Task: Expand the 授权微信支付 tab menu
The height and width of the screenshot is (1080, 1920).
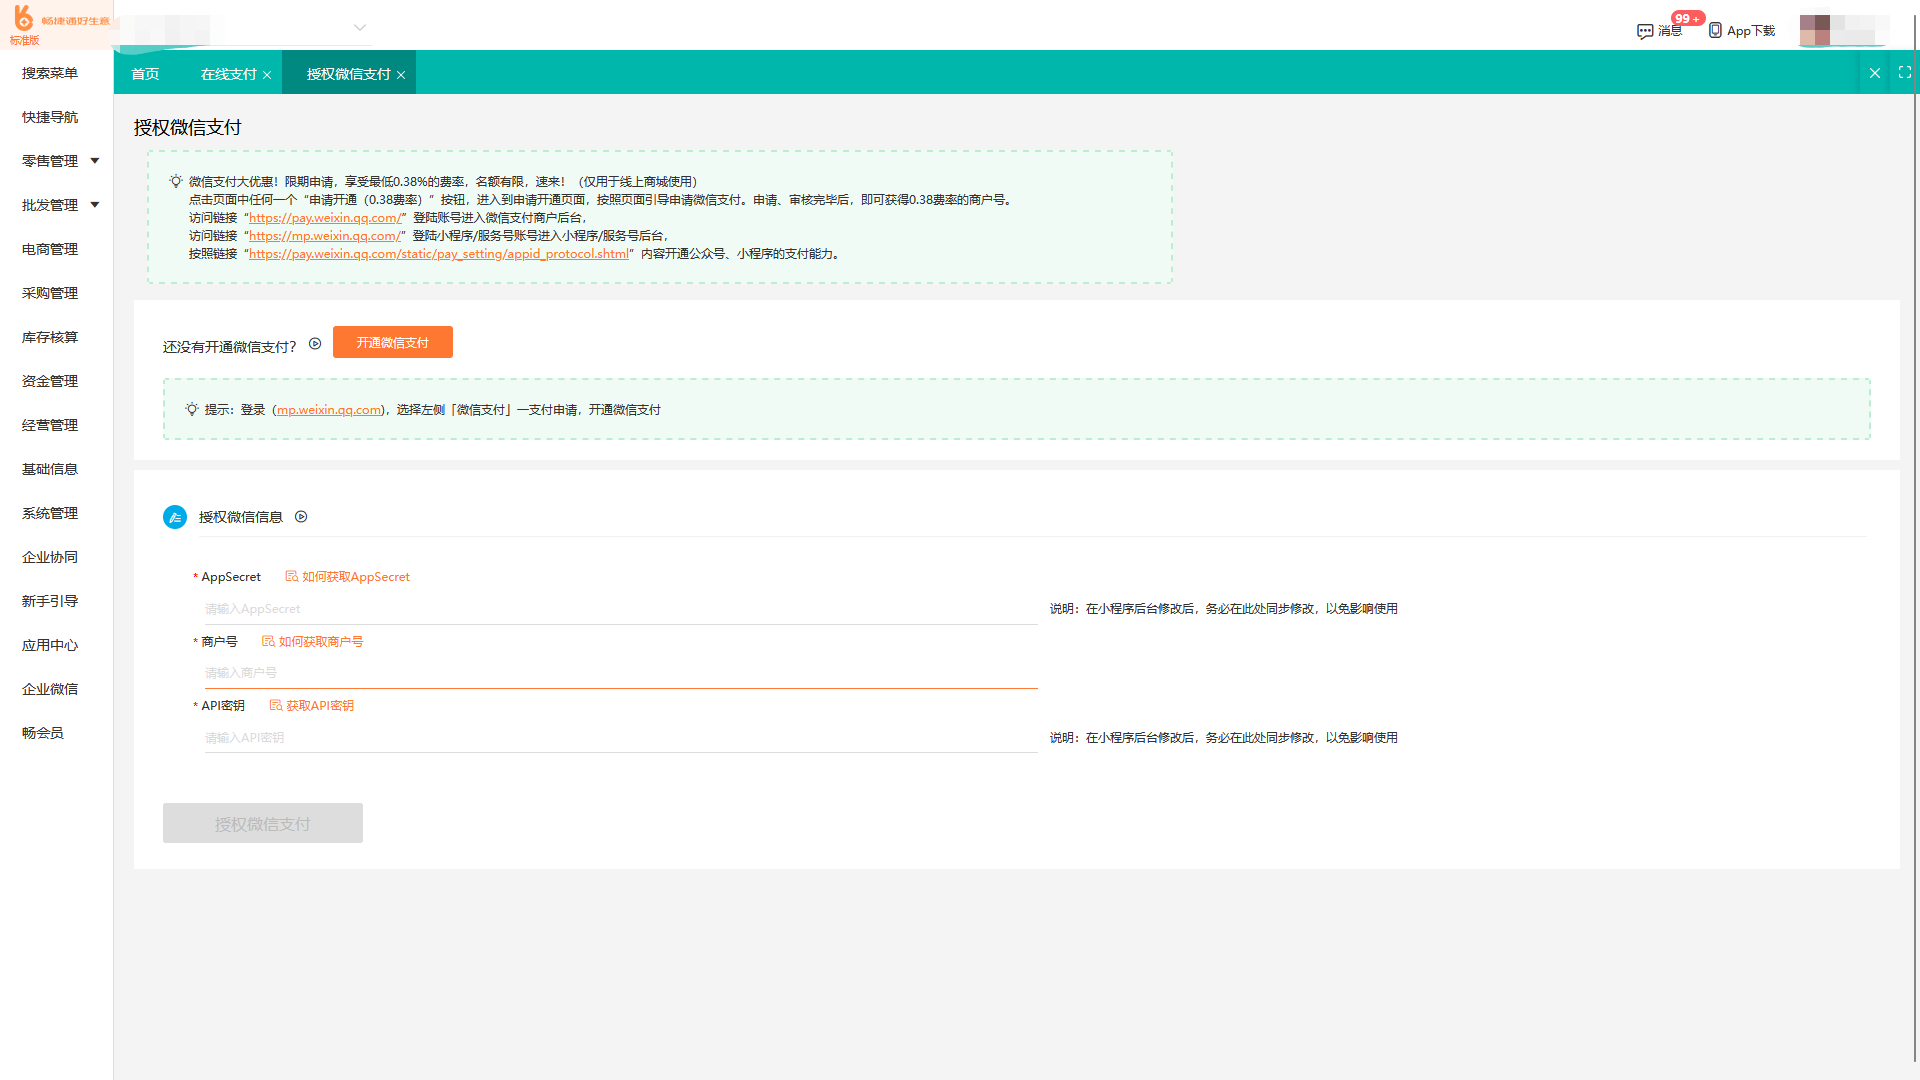Action: [x=347, y=74]
